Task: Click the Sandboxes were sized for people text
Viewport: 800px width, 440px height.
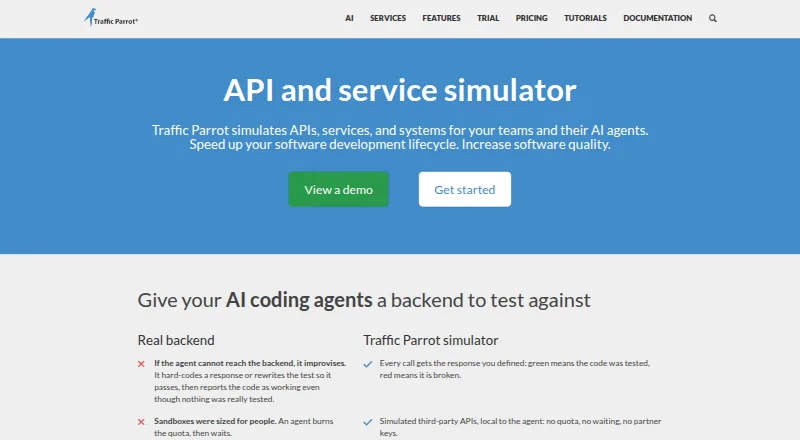Action: (x=215, y=421)
